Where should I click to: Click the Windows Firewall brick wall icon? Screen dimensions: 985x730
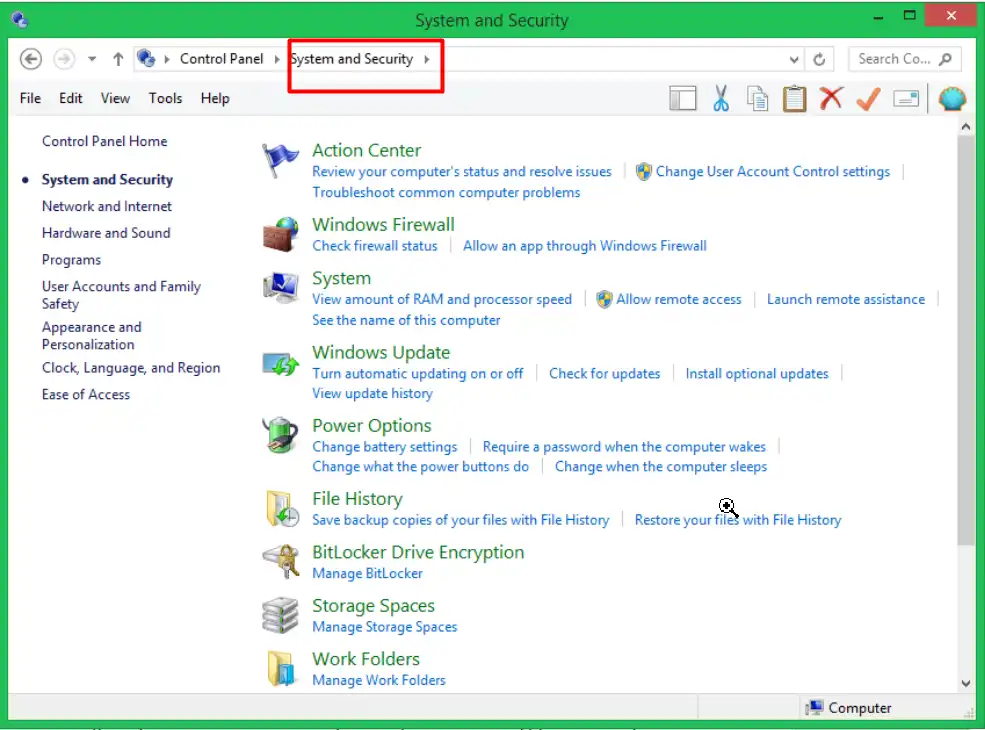280,233
